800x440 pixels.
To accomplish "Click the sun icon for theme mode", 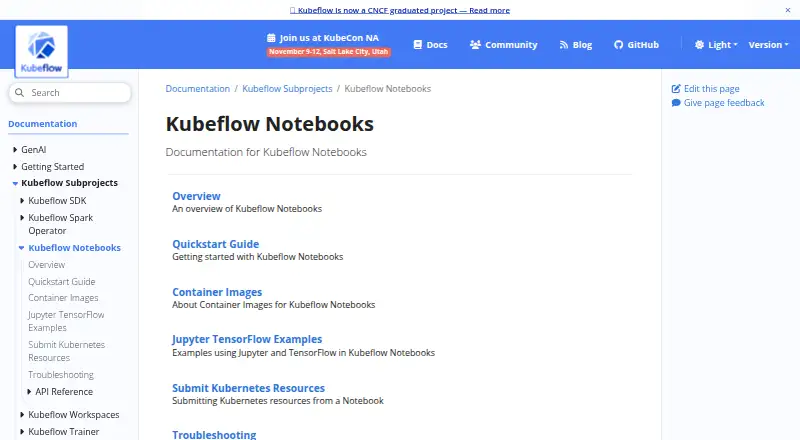I will (x=699, y=45).
